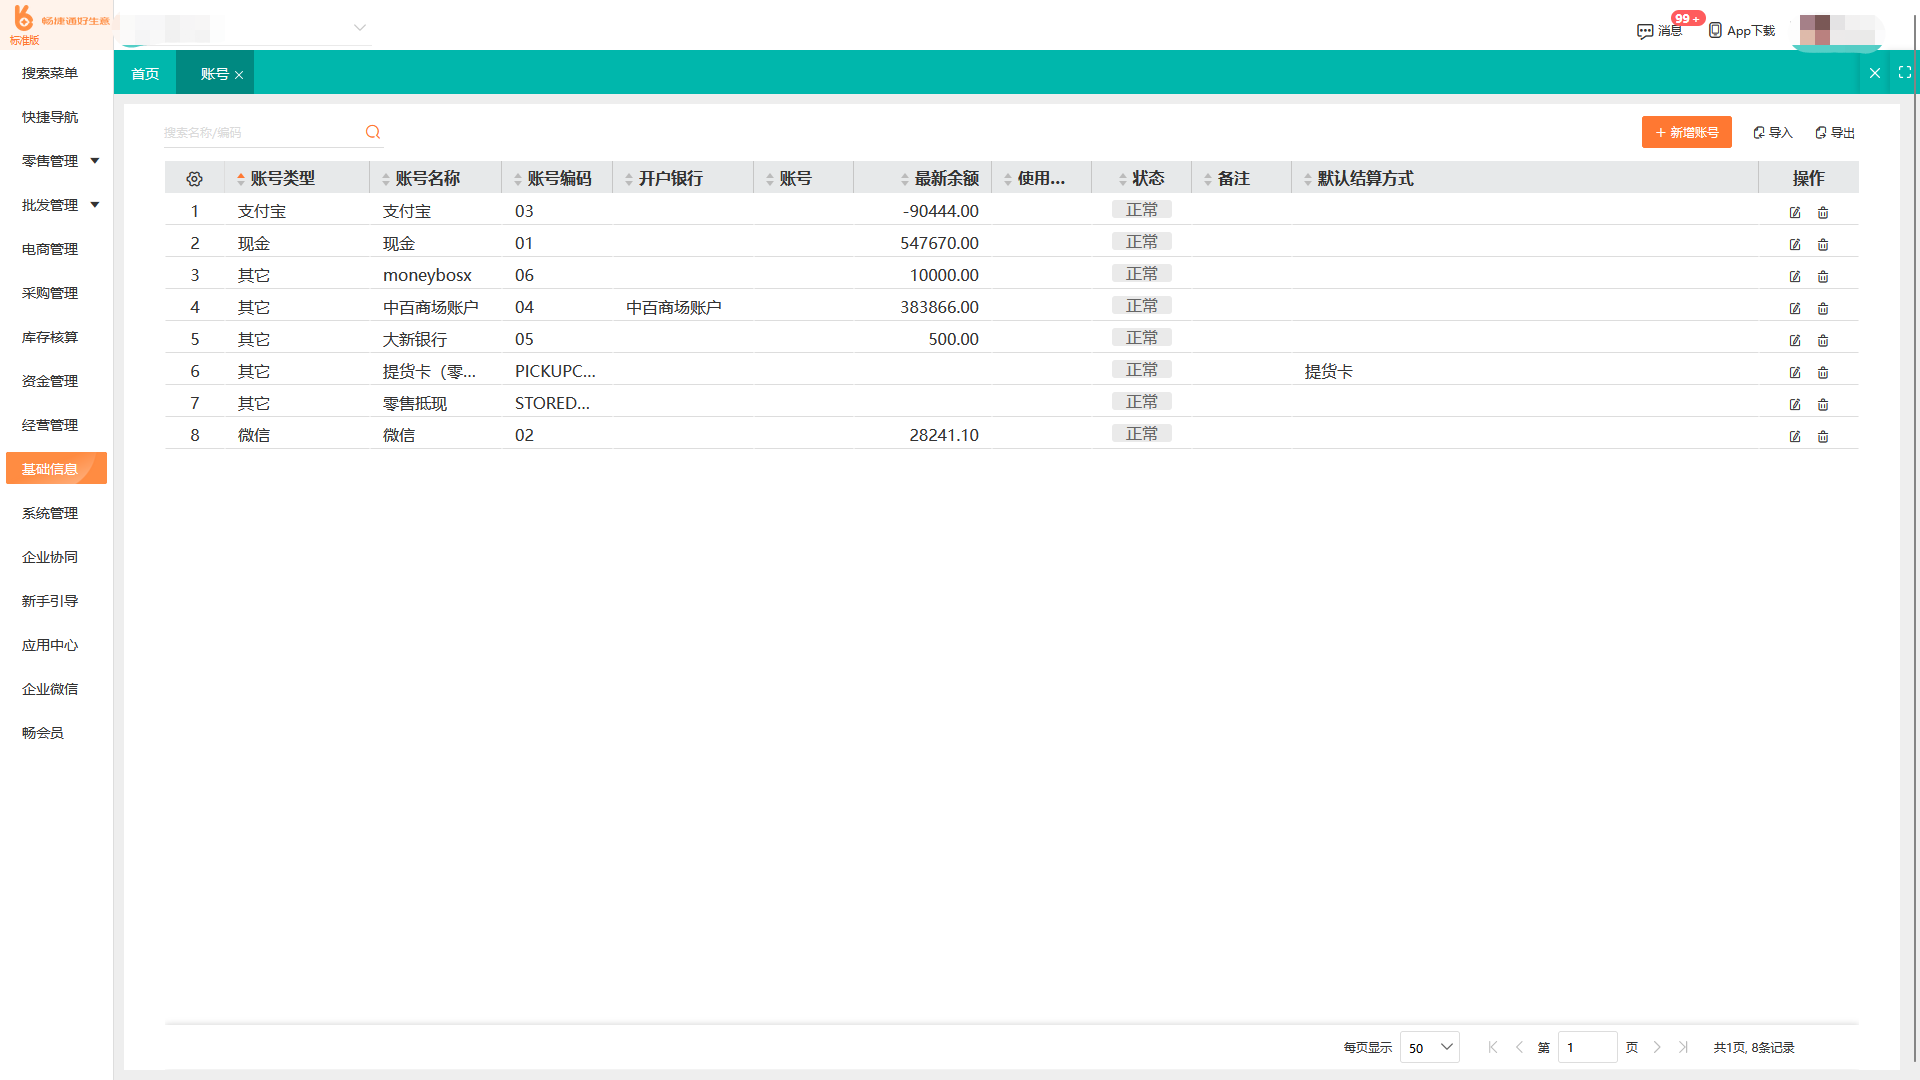Click the account number sort arrow for 账号编码

pyautogui.click(x=516, y=177)
